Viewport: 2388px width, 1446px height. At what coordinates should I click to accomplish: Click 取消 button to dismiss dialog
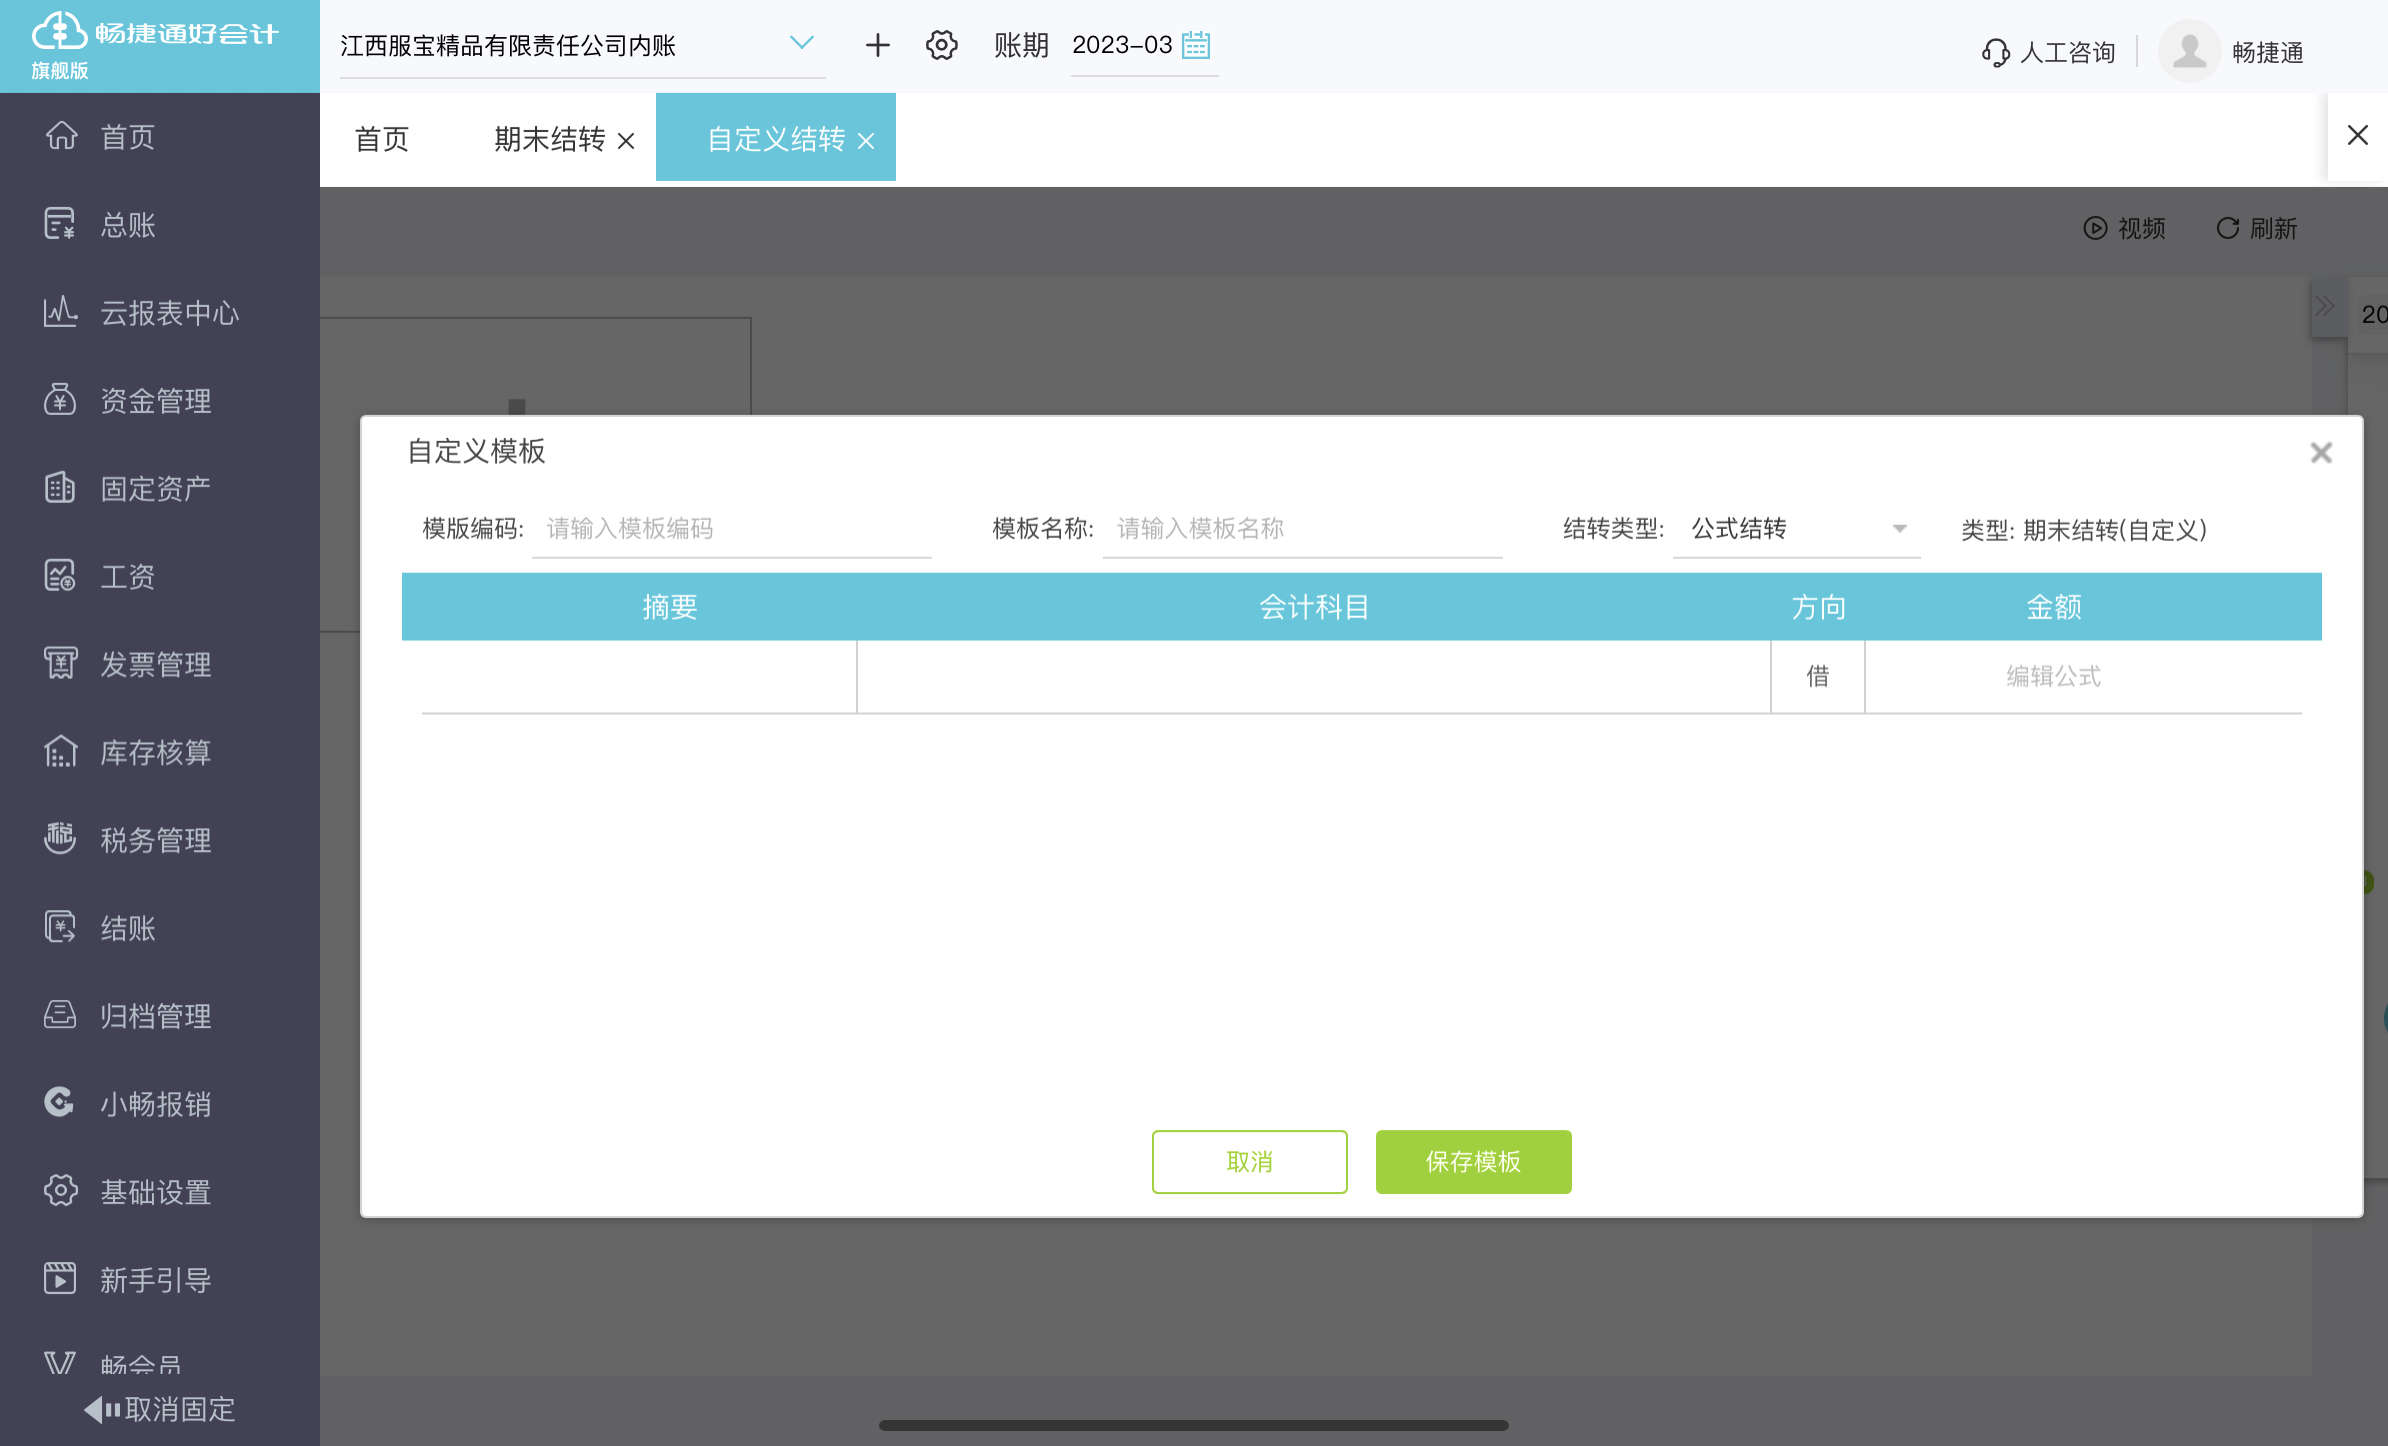coord(1250,1161)
